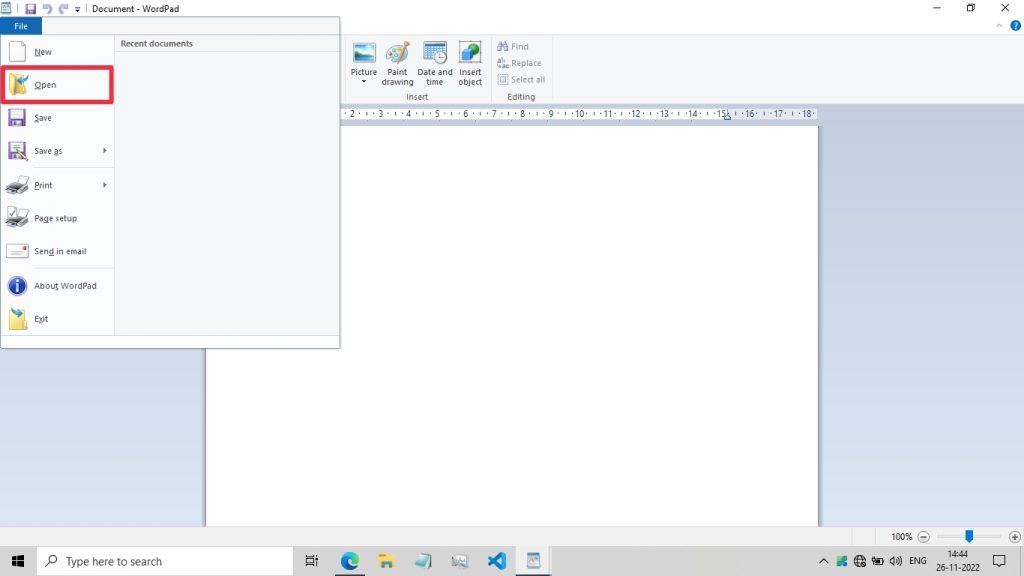Click Find in the Editing group

click(513, 46)
